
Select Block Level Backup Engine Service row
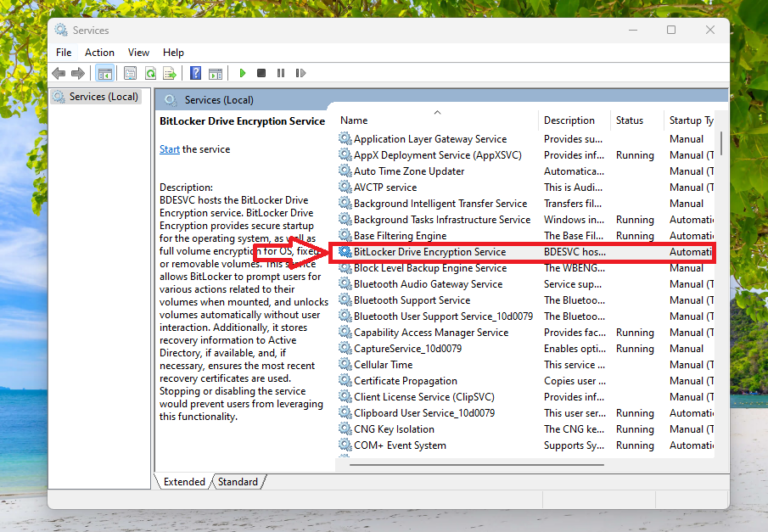526,268
